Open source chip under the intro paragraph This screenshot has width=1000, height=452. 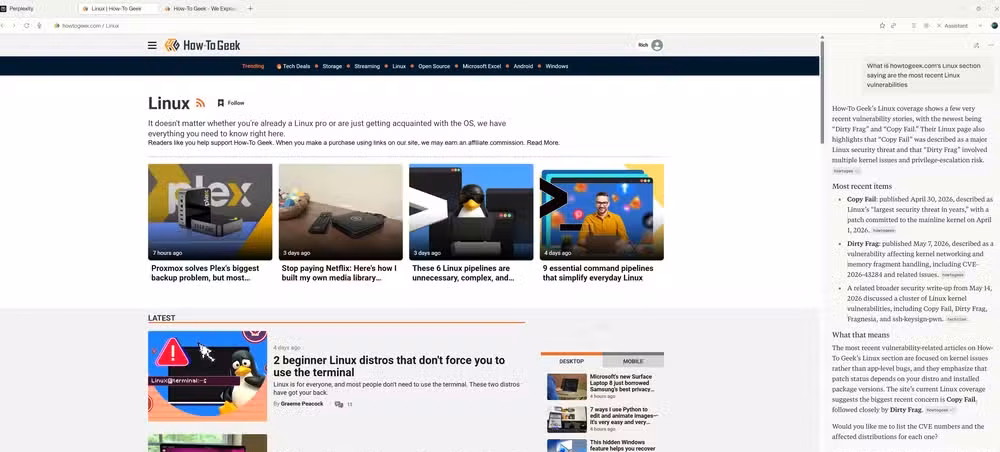[x=846, y=171]
